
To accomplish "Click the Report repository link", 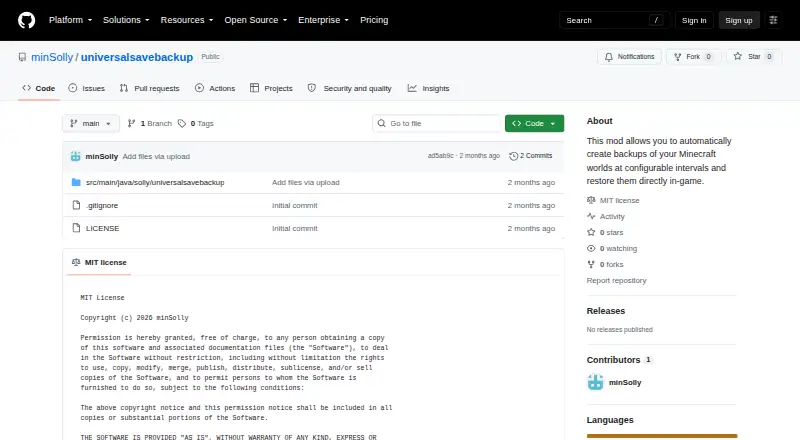I will [616, 280].
